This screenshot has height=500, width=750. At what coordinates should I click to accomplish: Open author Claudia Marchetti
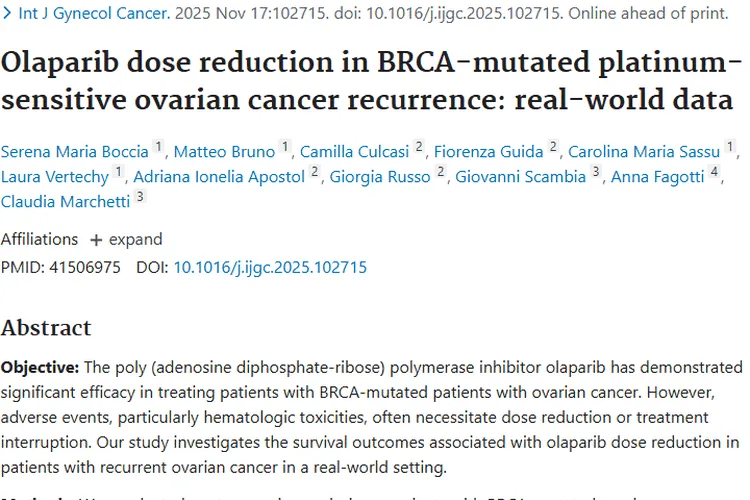(x=66, y=201)
